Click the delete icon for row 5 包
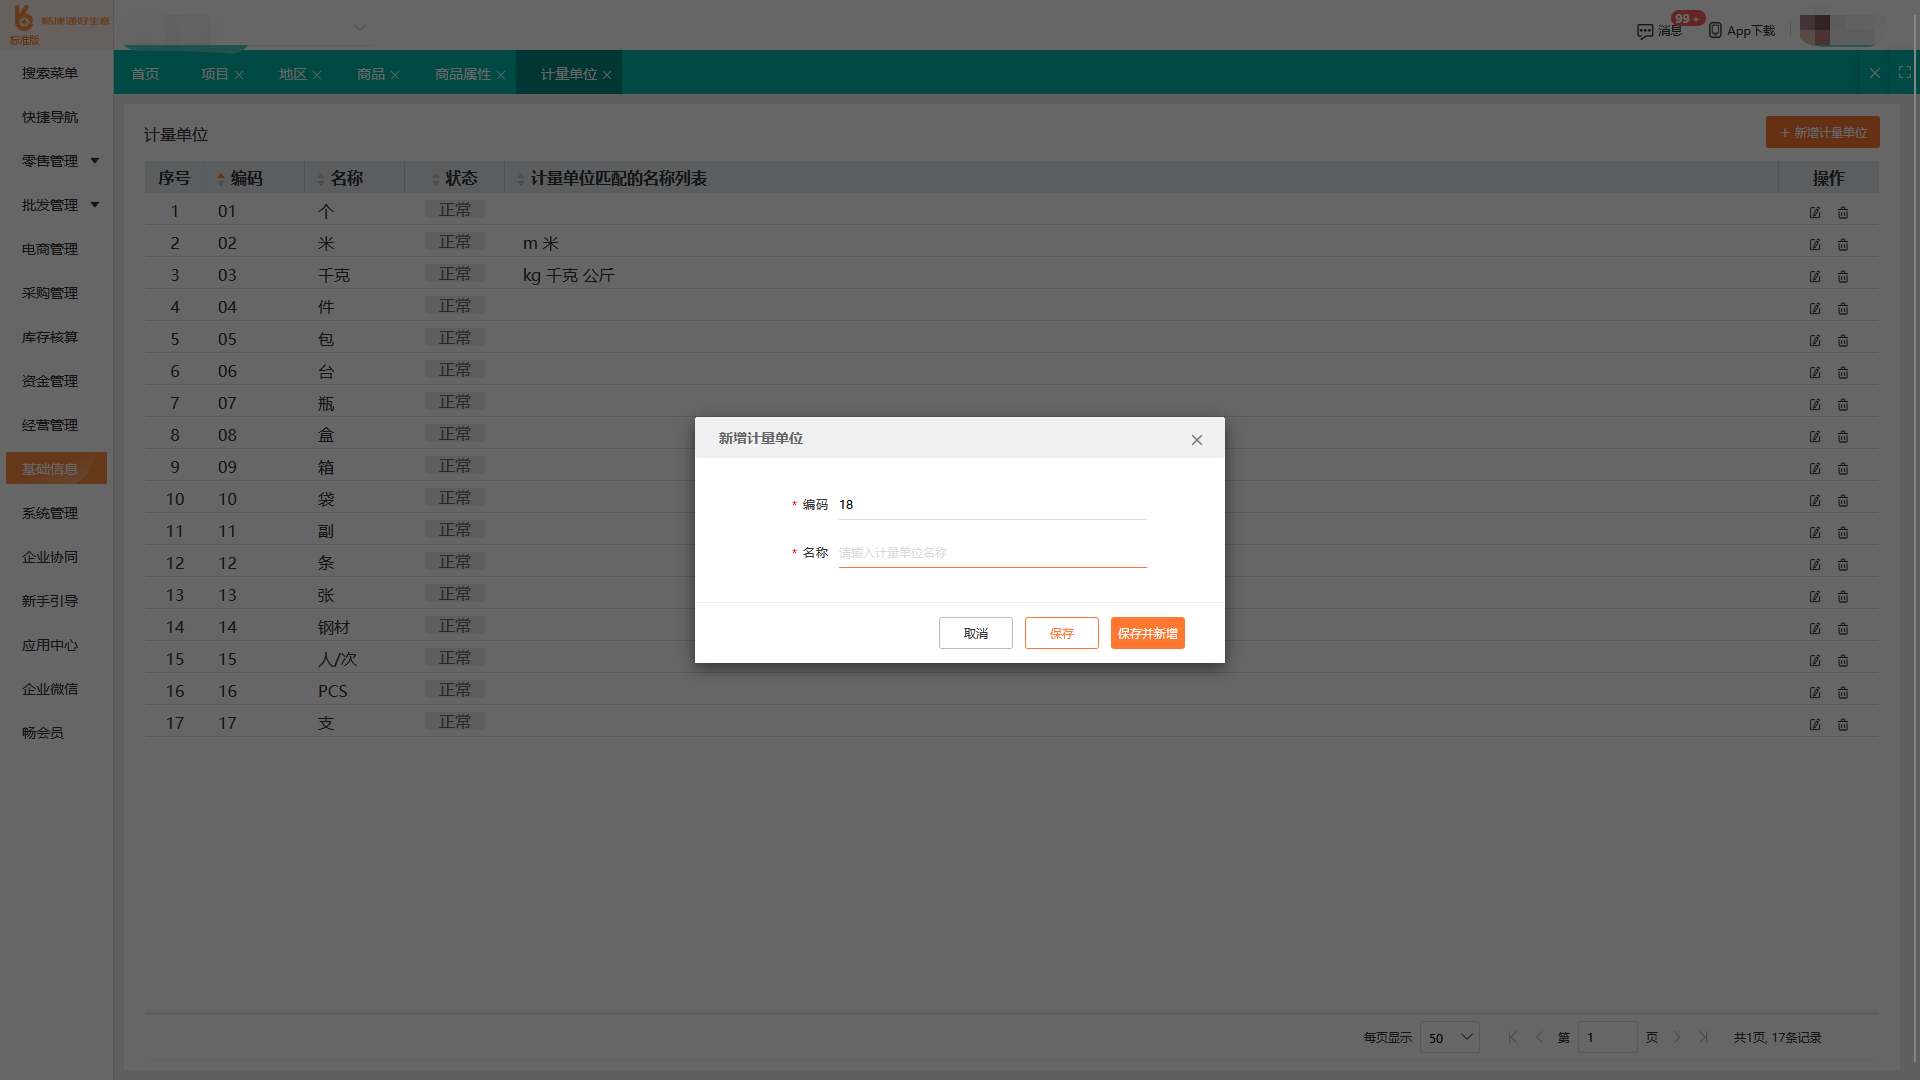The width and height of the screenshot is (1920, 1080). (x=1844, y=339)
